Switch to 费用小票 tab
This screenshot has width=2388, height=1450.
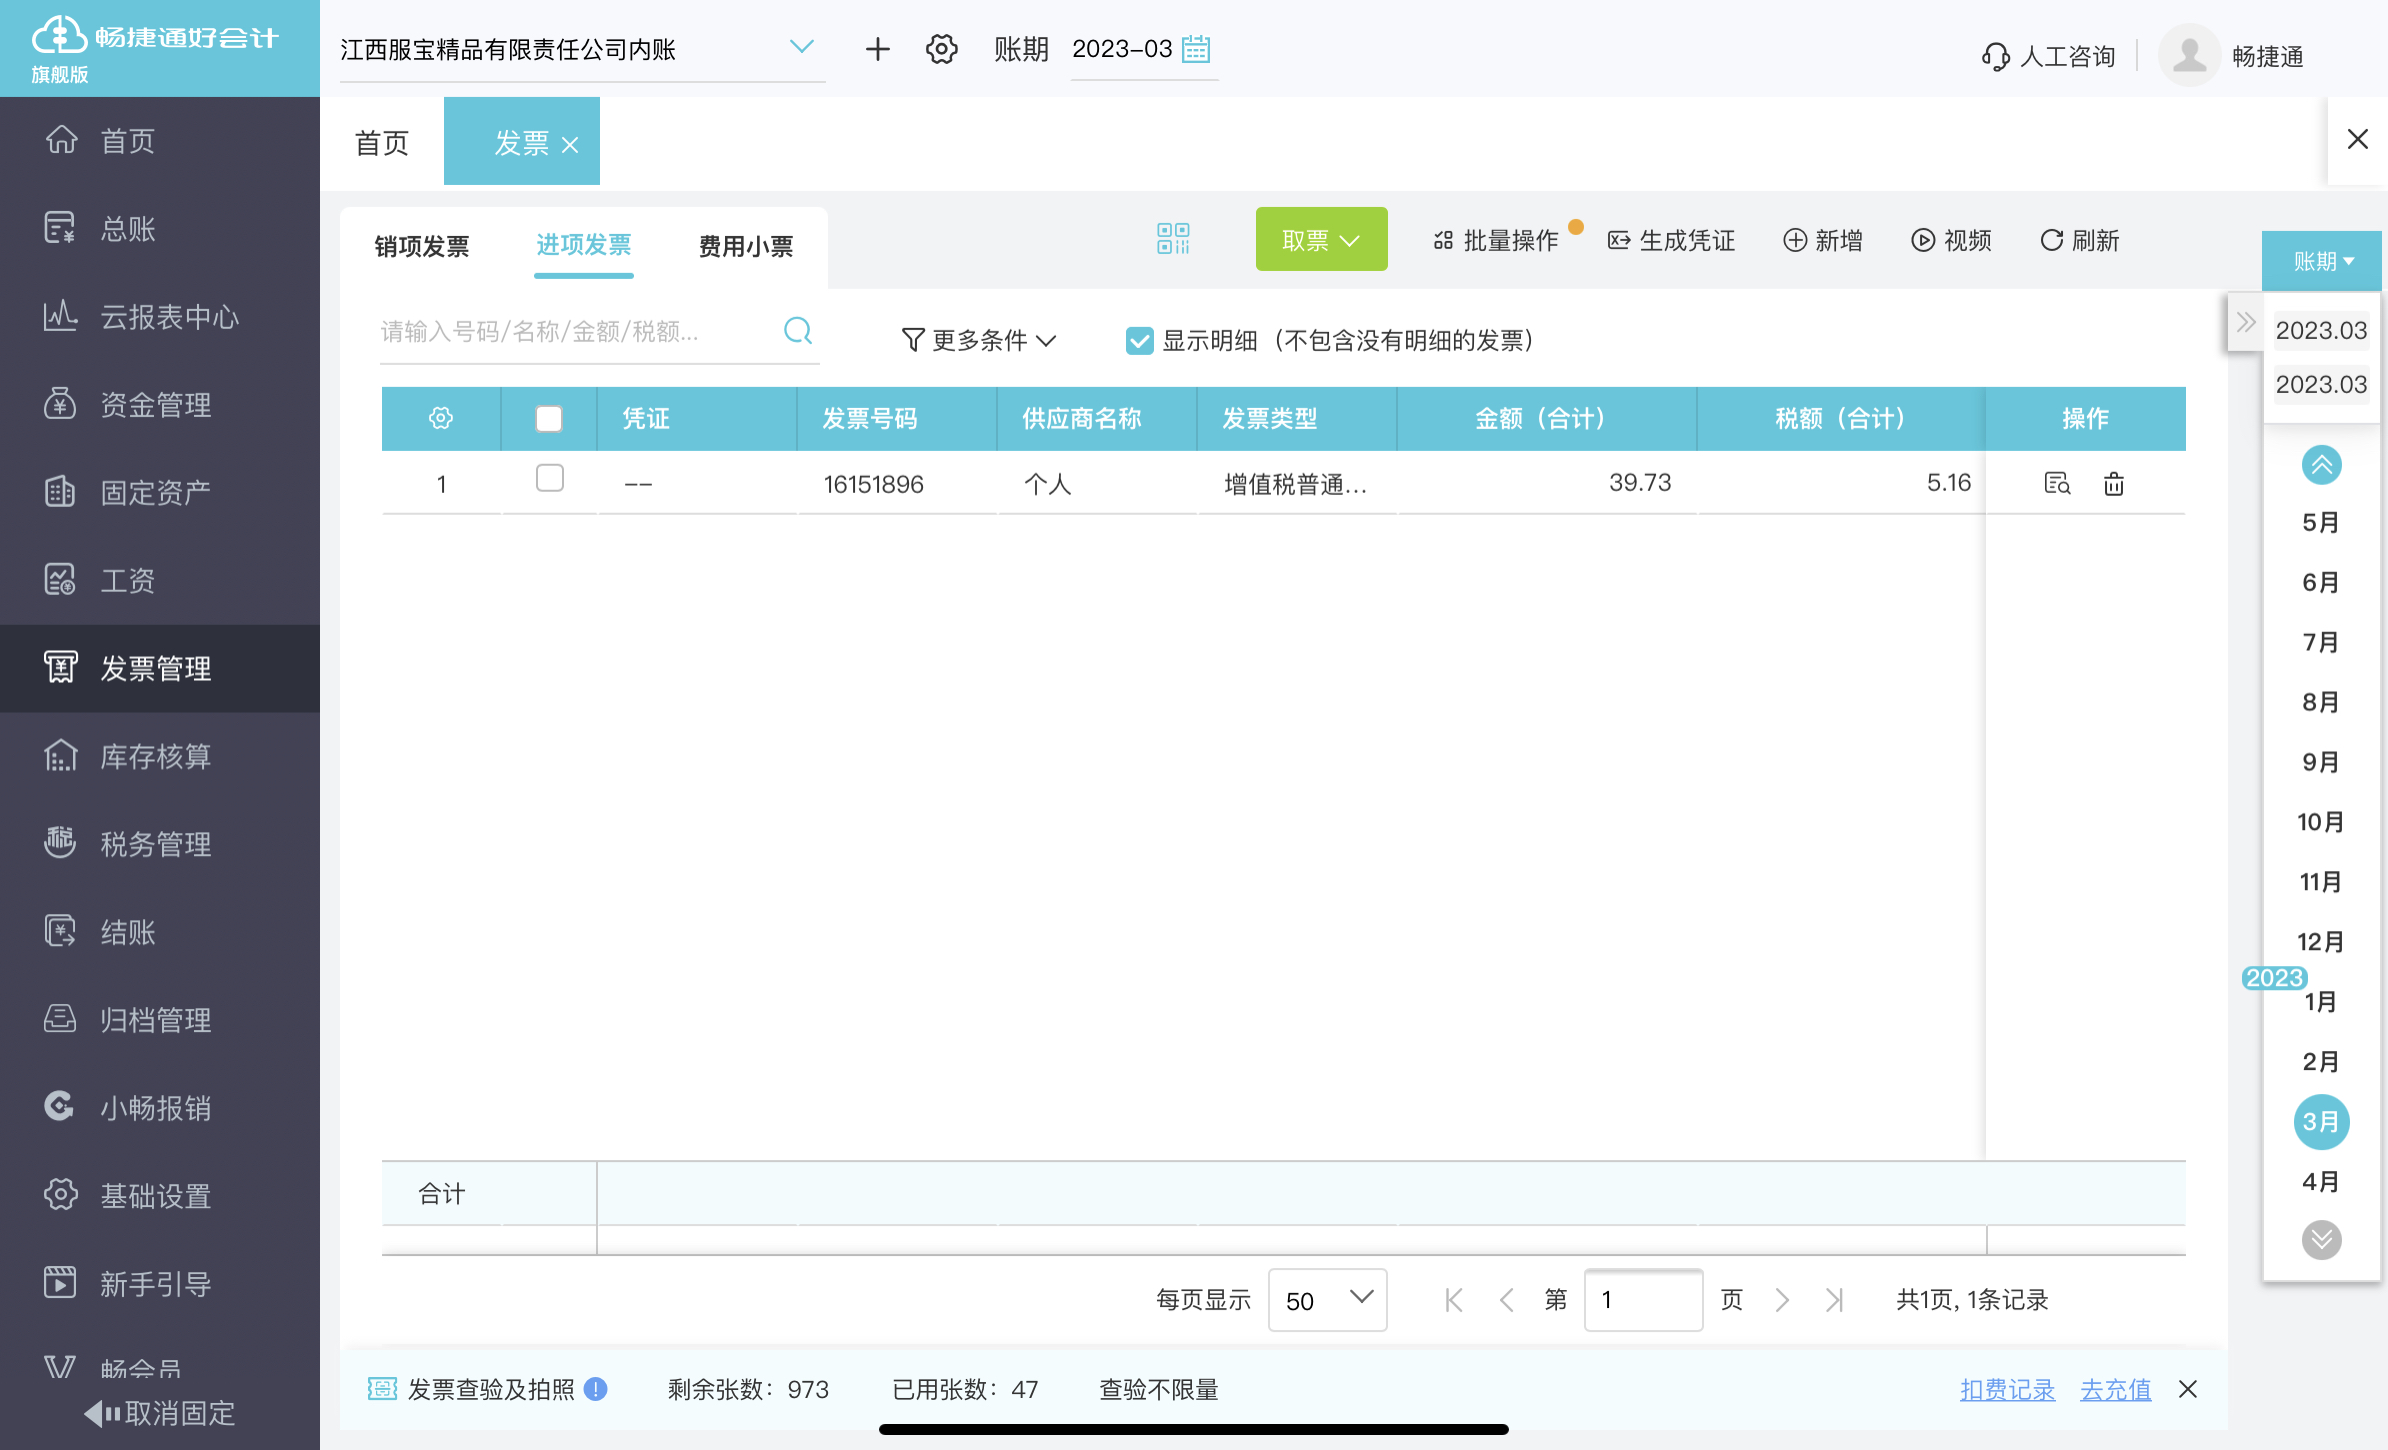click(x=745, y=244)
